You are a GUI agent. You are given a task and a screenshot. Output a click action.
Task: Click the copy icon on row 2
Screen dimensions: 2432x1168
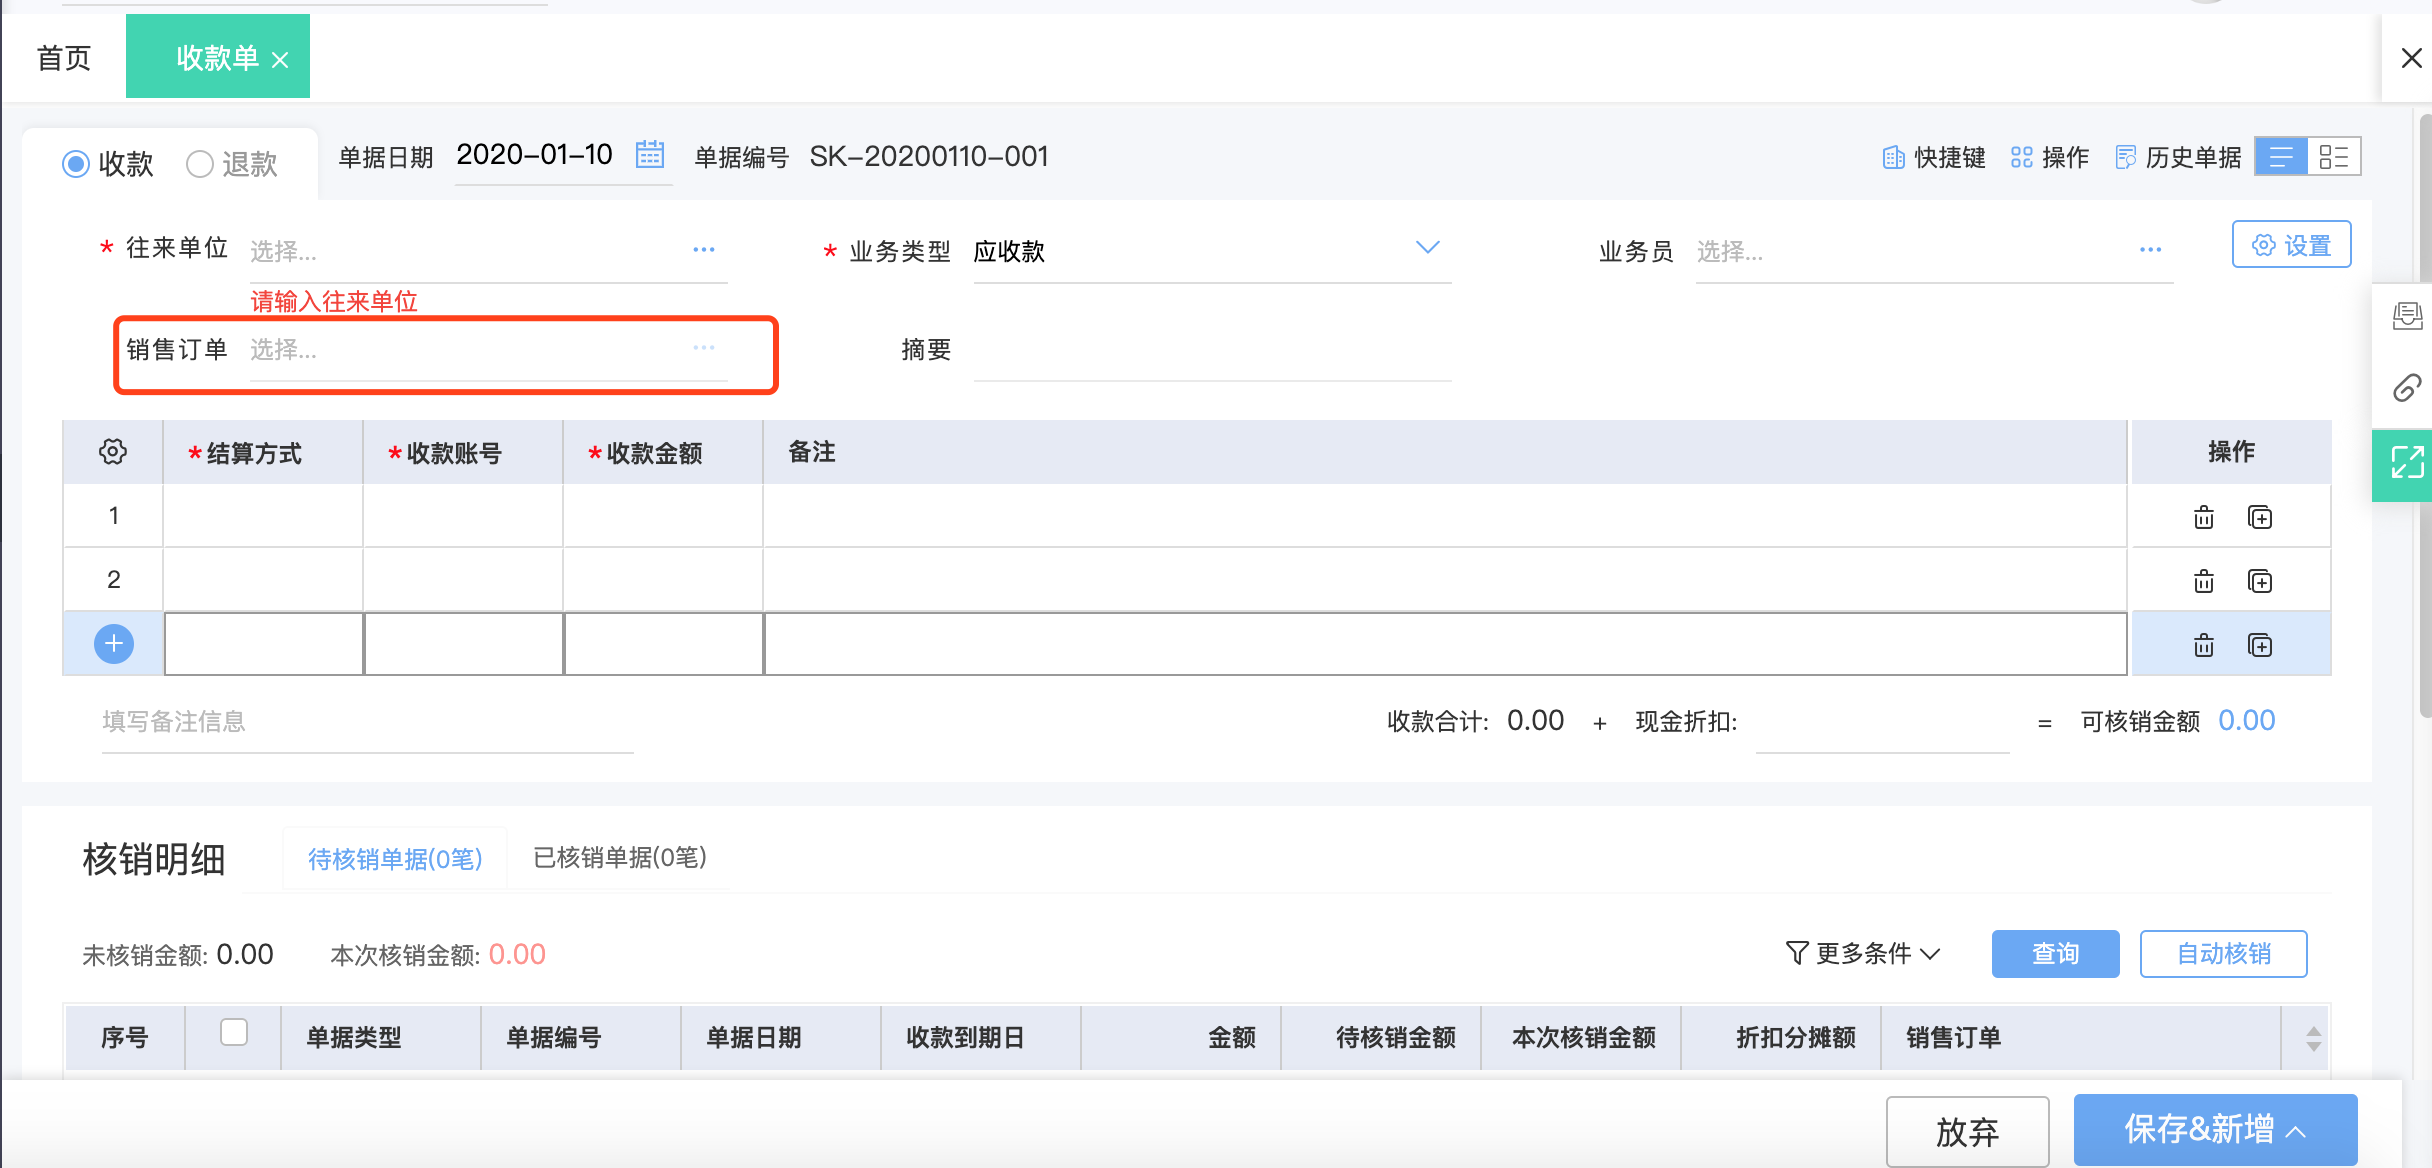point(2258,580)
